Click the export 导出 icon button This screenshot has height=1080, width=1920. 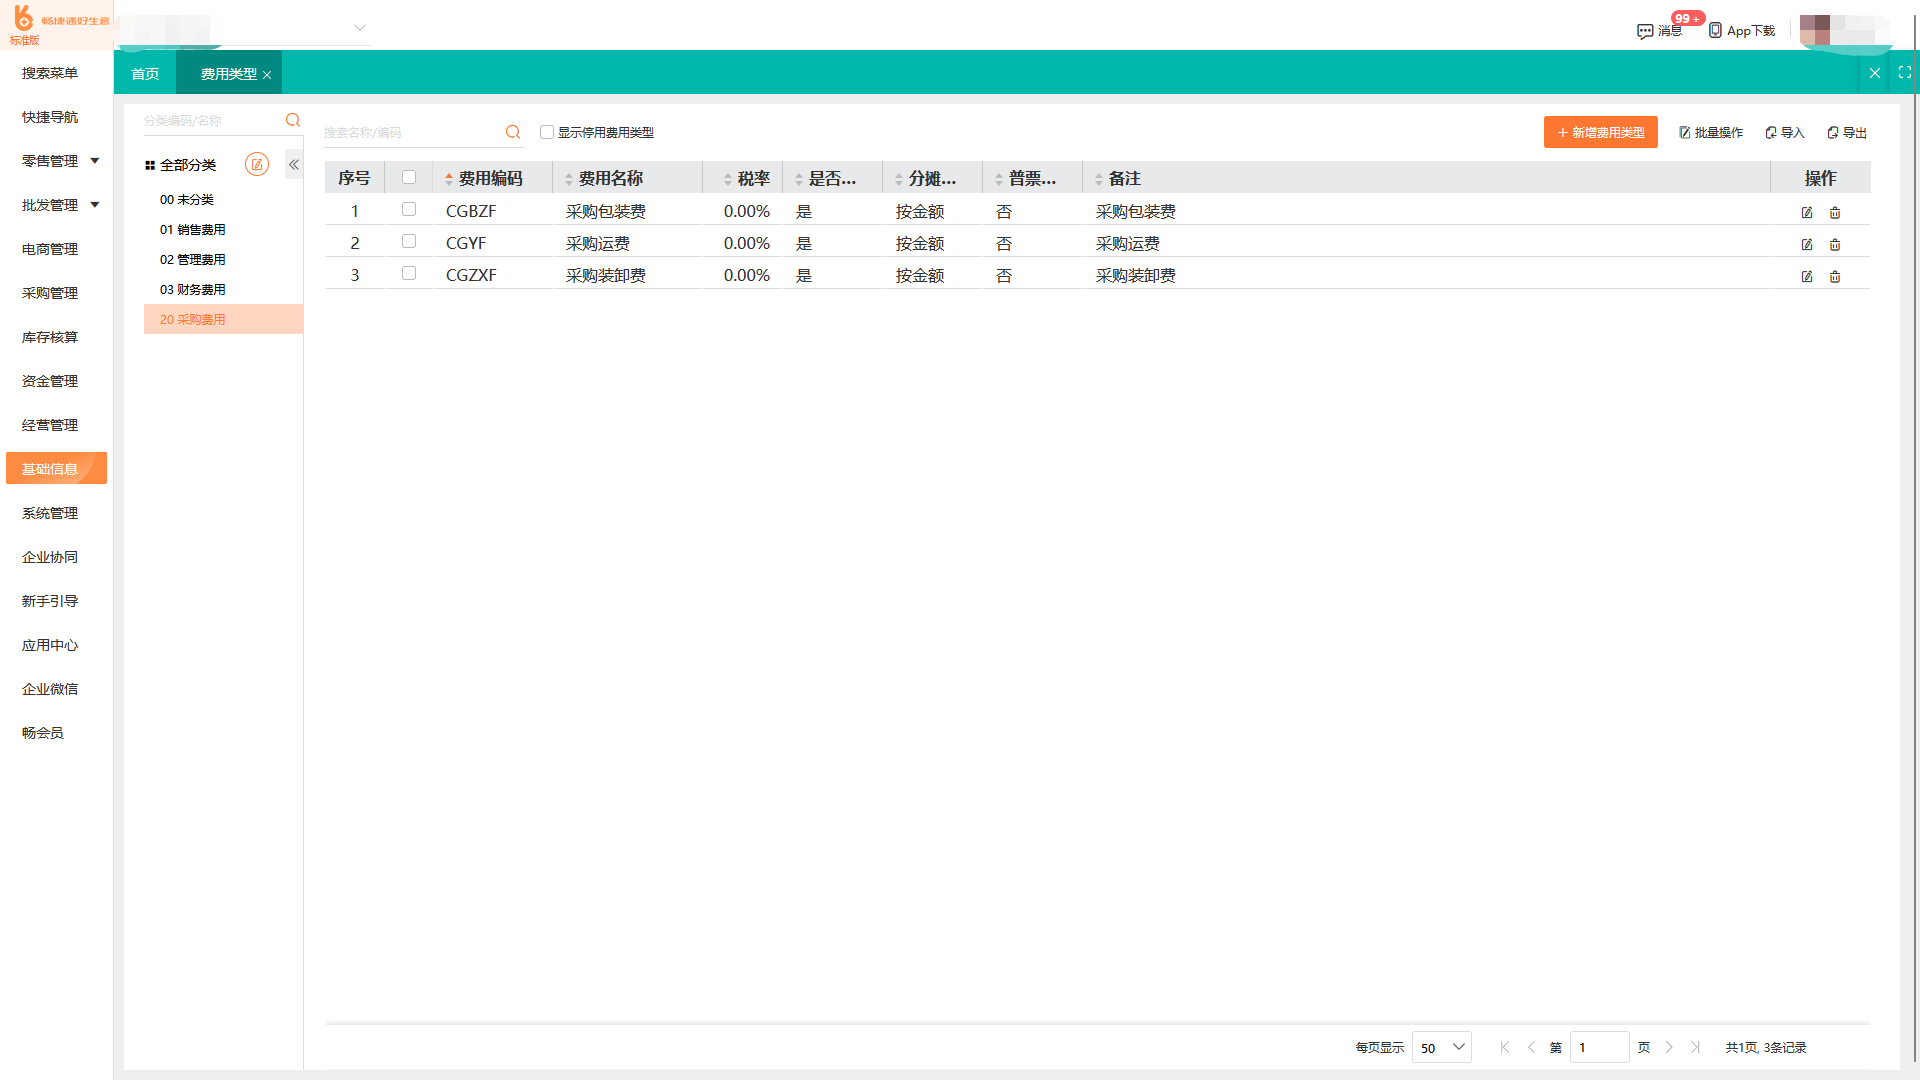(1844, 131)
